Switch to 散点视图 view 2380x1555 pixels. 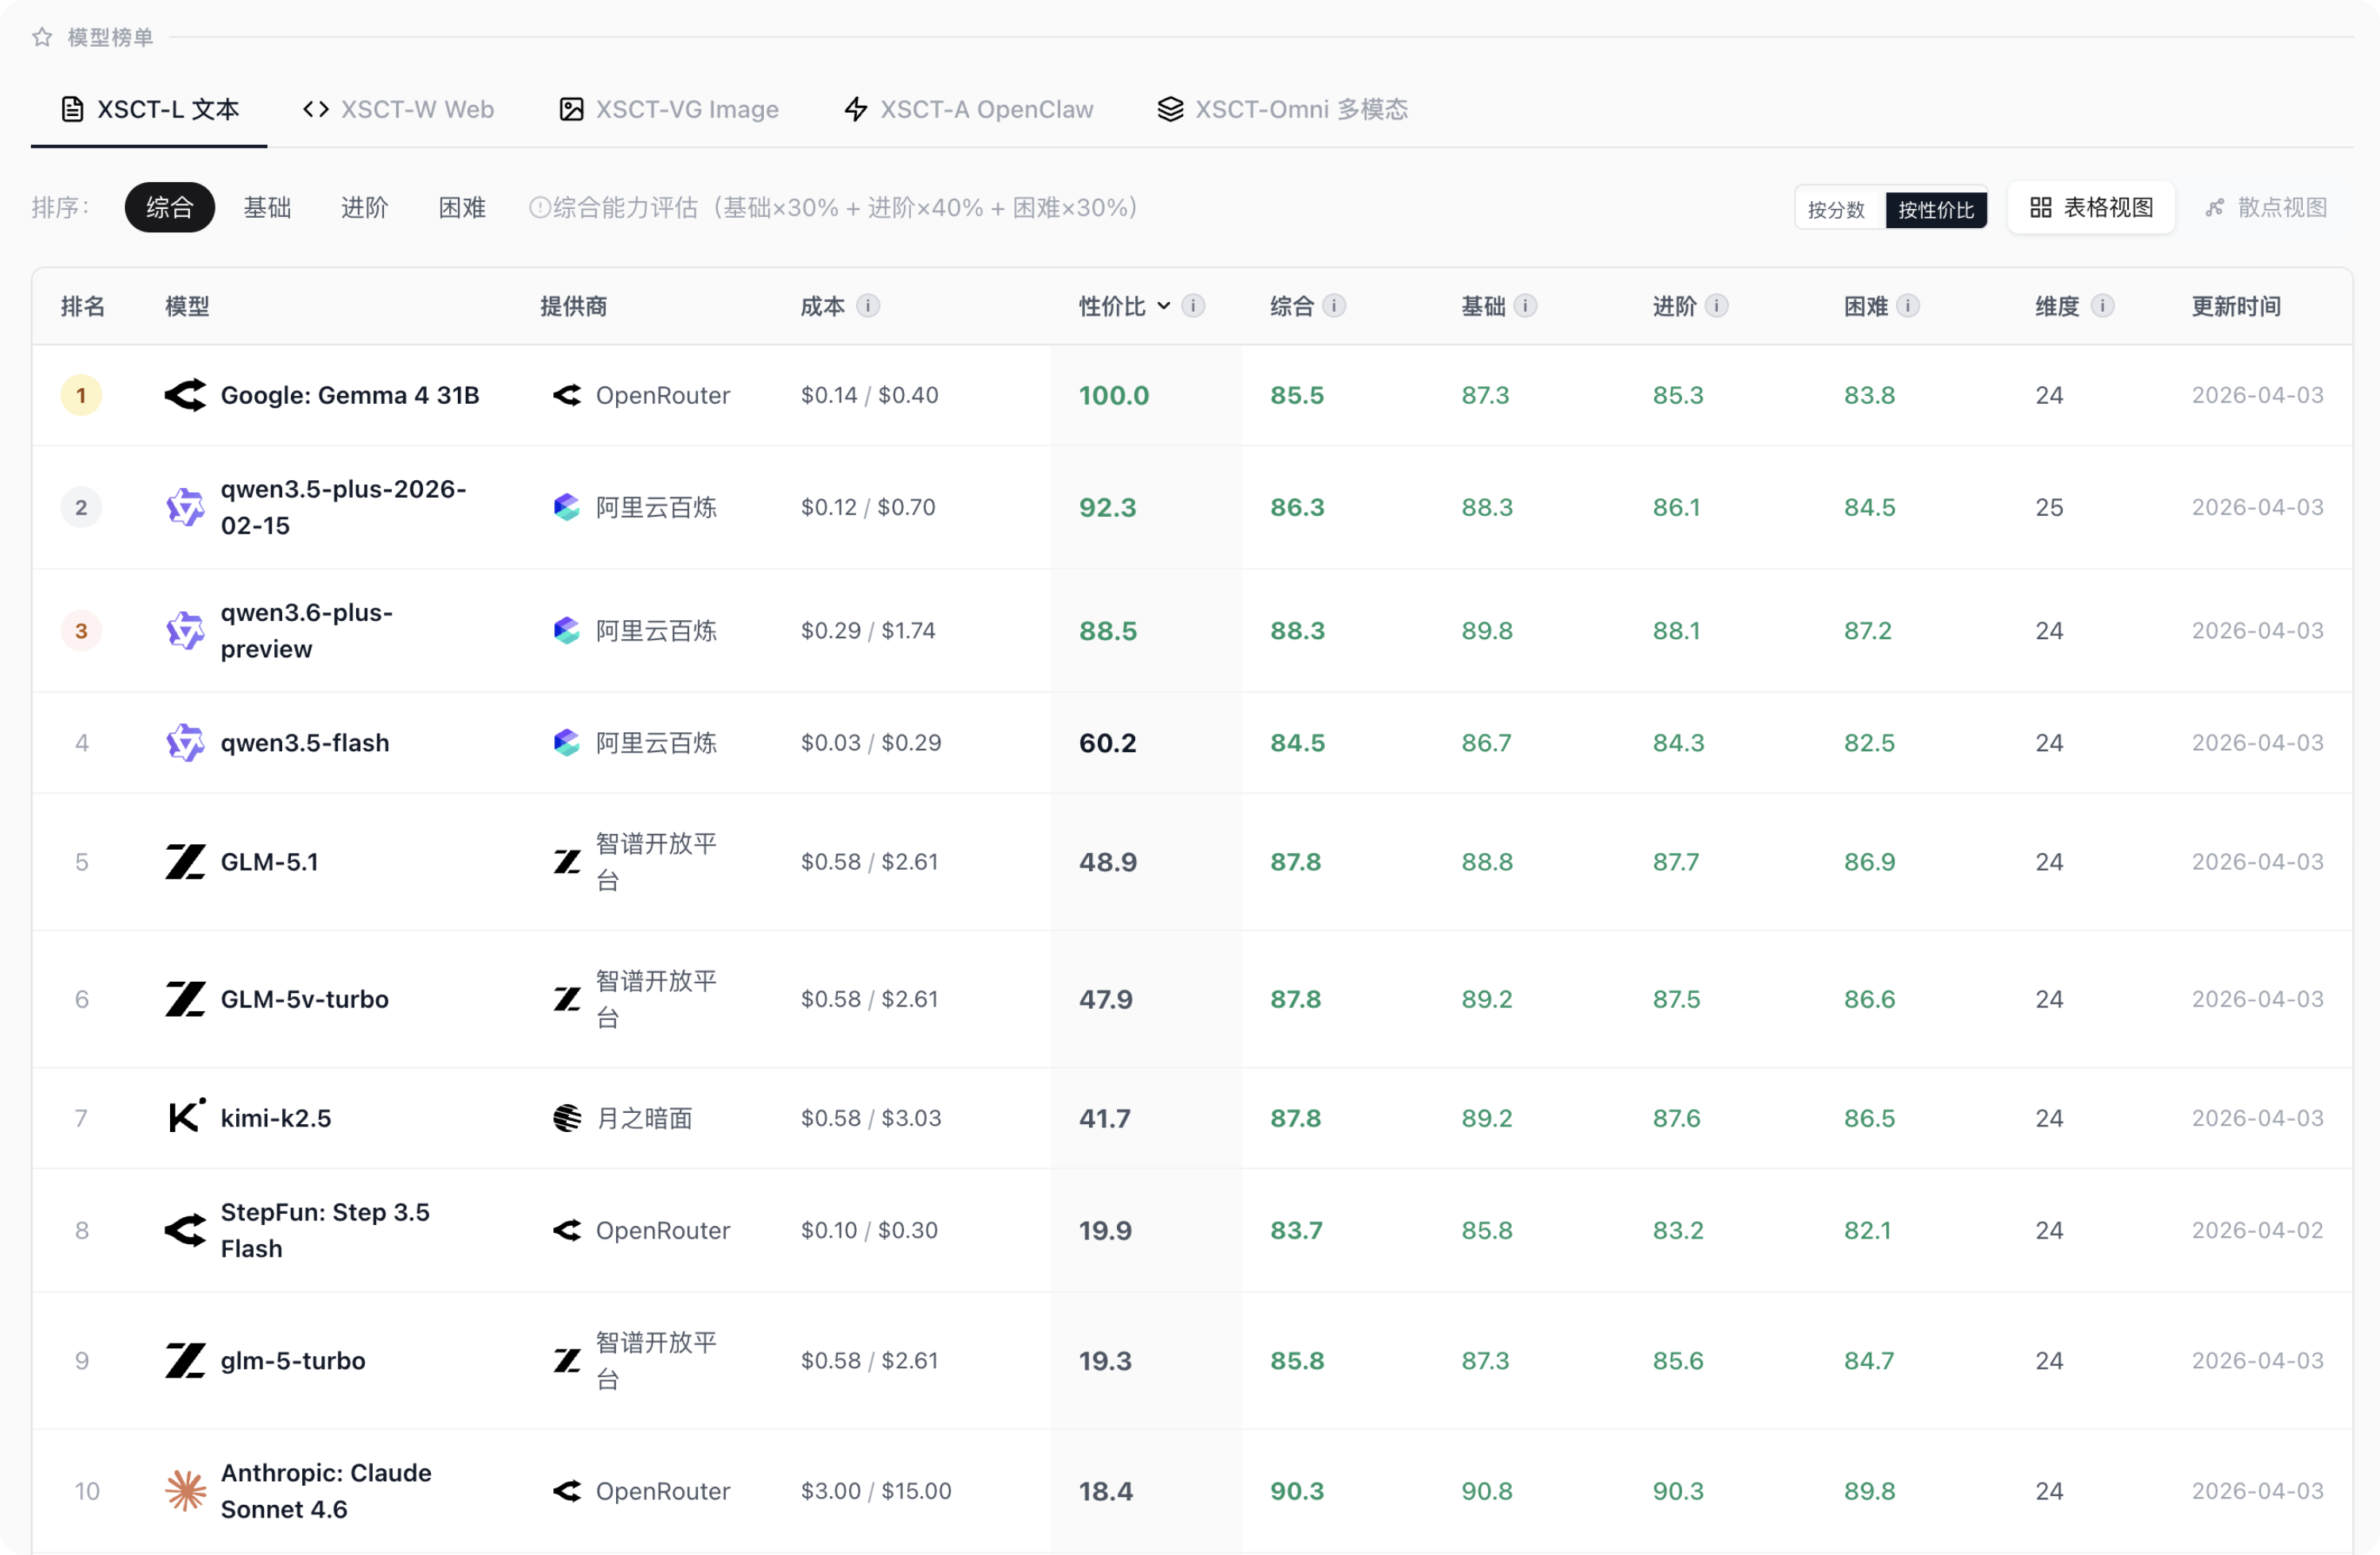(2283, 207)
